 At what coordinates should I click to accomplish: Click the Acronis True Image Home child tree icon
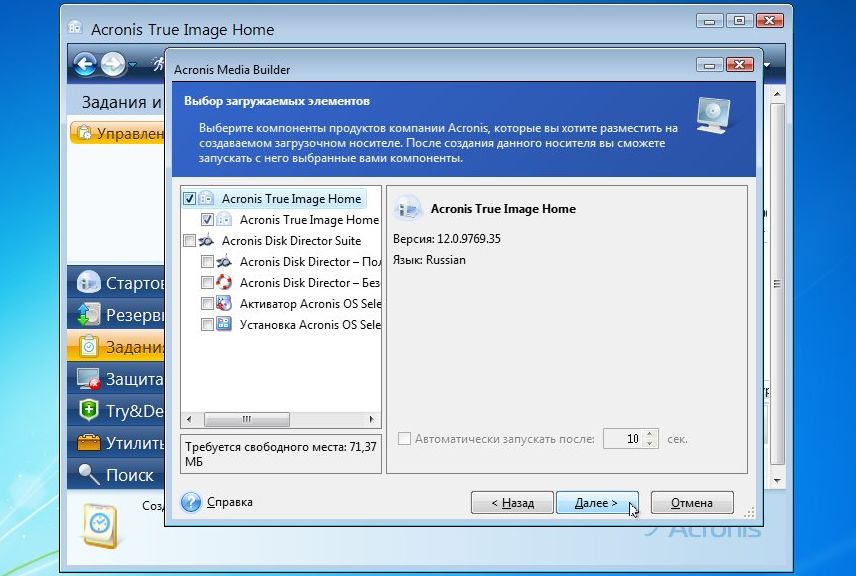[224, 219]
